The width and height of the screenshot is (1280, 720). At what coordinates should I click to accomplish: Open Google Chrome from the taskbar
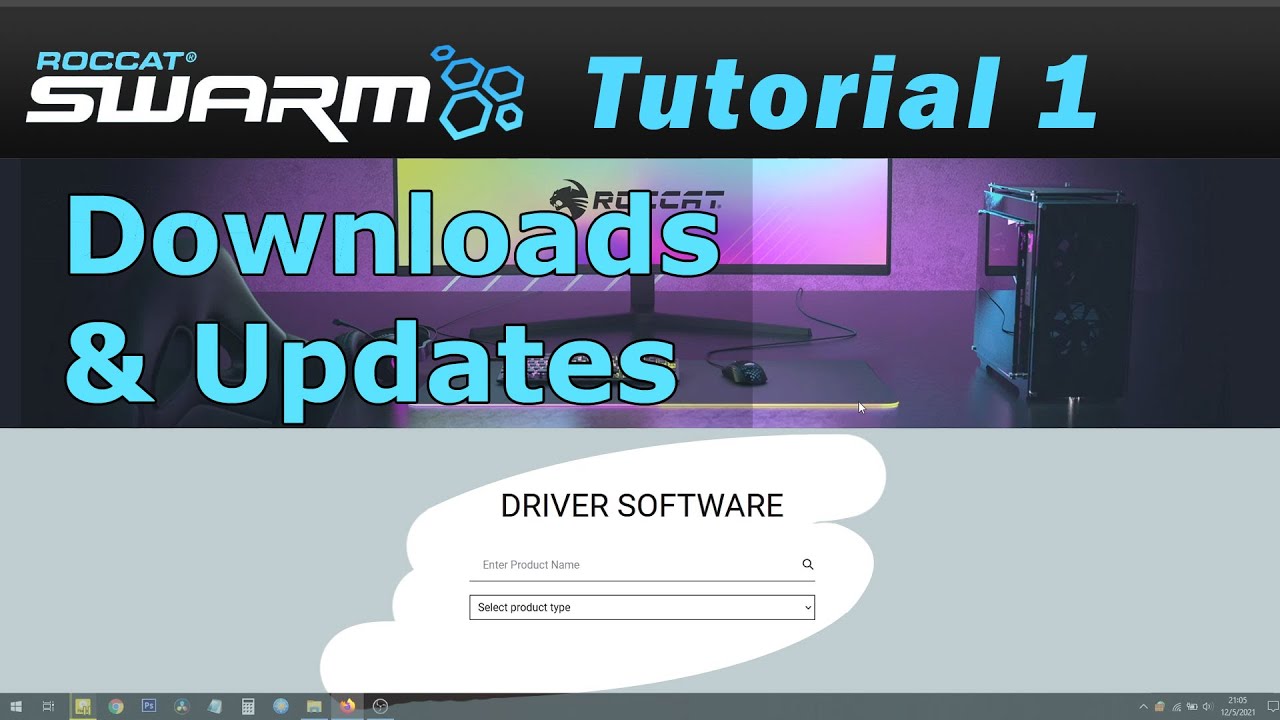(x=116, y=706)
